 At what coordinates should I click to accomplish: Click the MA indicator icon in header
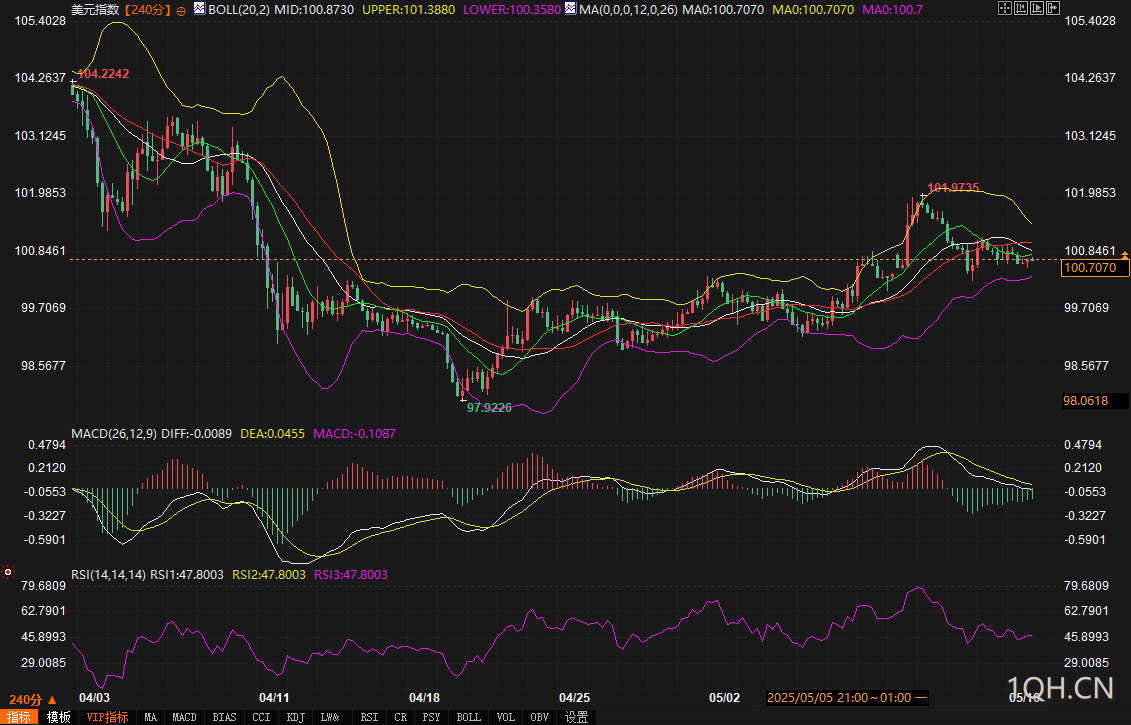[x=569, y=9]
